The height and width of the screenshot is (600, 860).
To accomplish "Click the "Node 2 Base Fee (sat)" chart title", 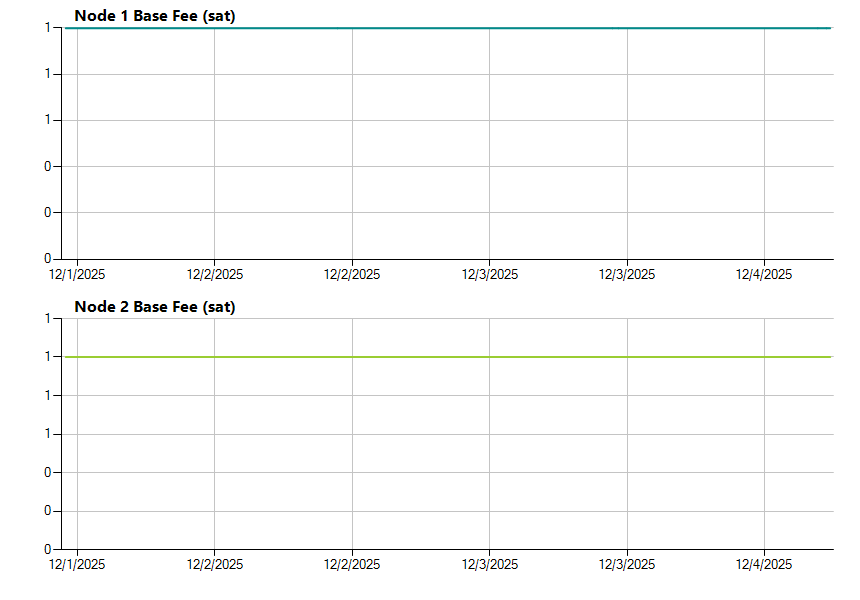I will click(155, 307).
